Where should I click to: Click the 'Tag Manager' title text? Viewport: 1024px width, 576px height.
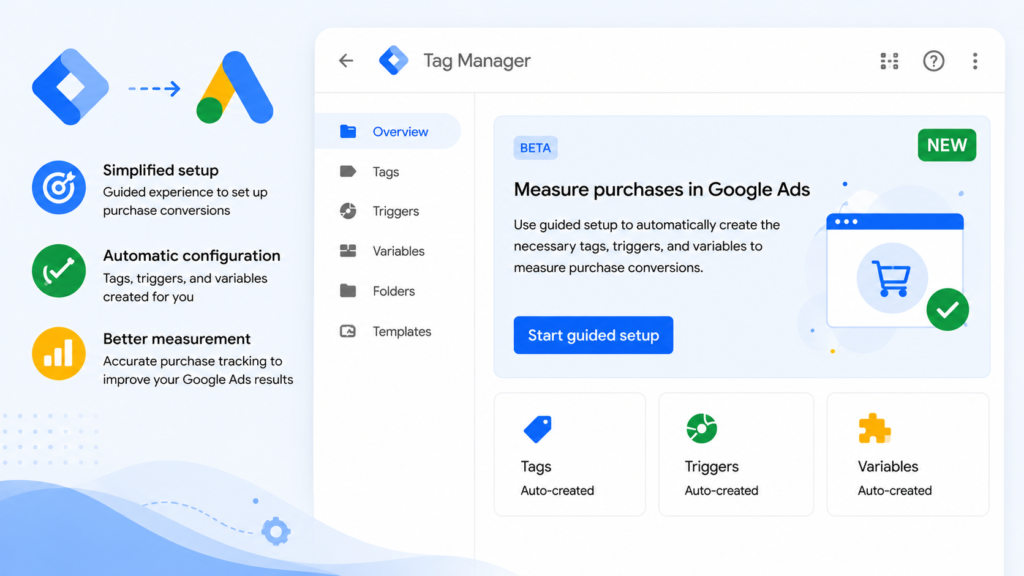pyautogui.click(x=477, y=61)
